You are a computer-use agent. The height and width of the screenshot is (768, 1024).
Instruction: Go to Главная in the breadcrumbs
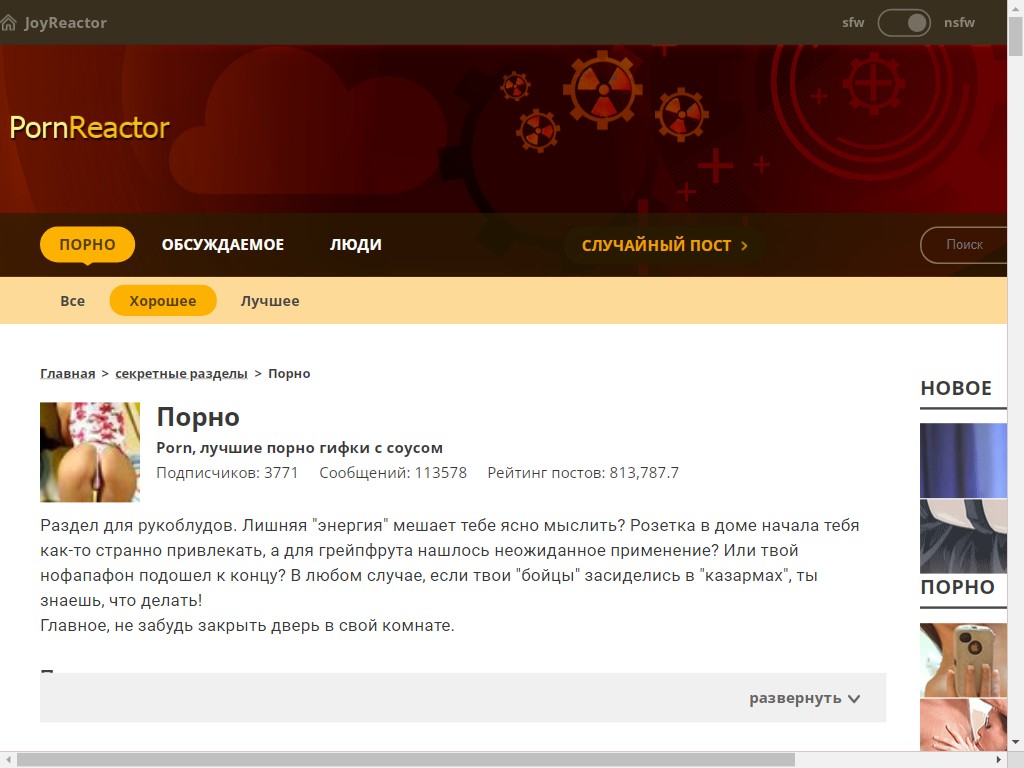tap(67, 374)
